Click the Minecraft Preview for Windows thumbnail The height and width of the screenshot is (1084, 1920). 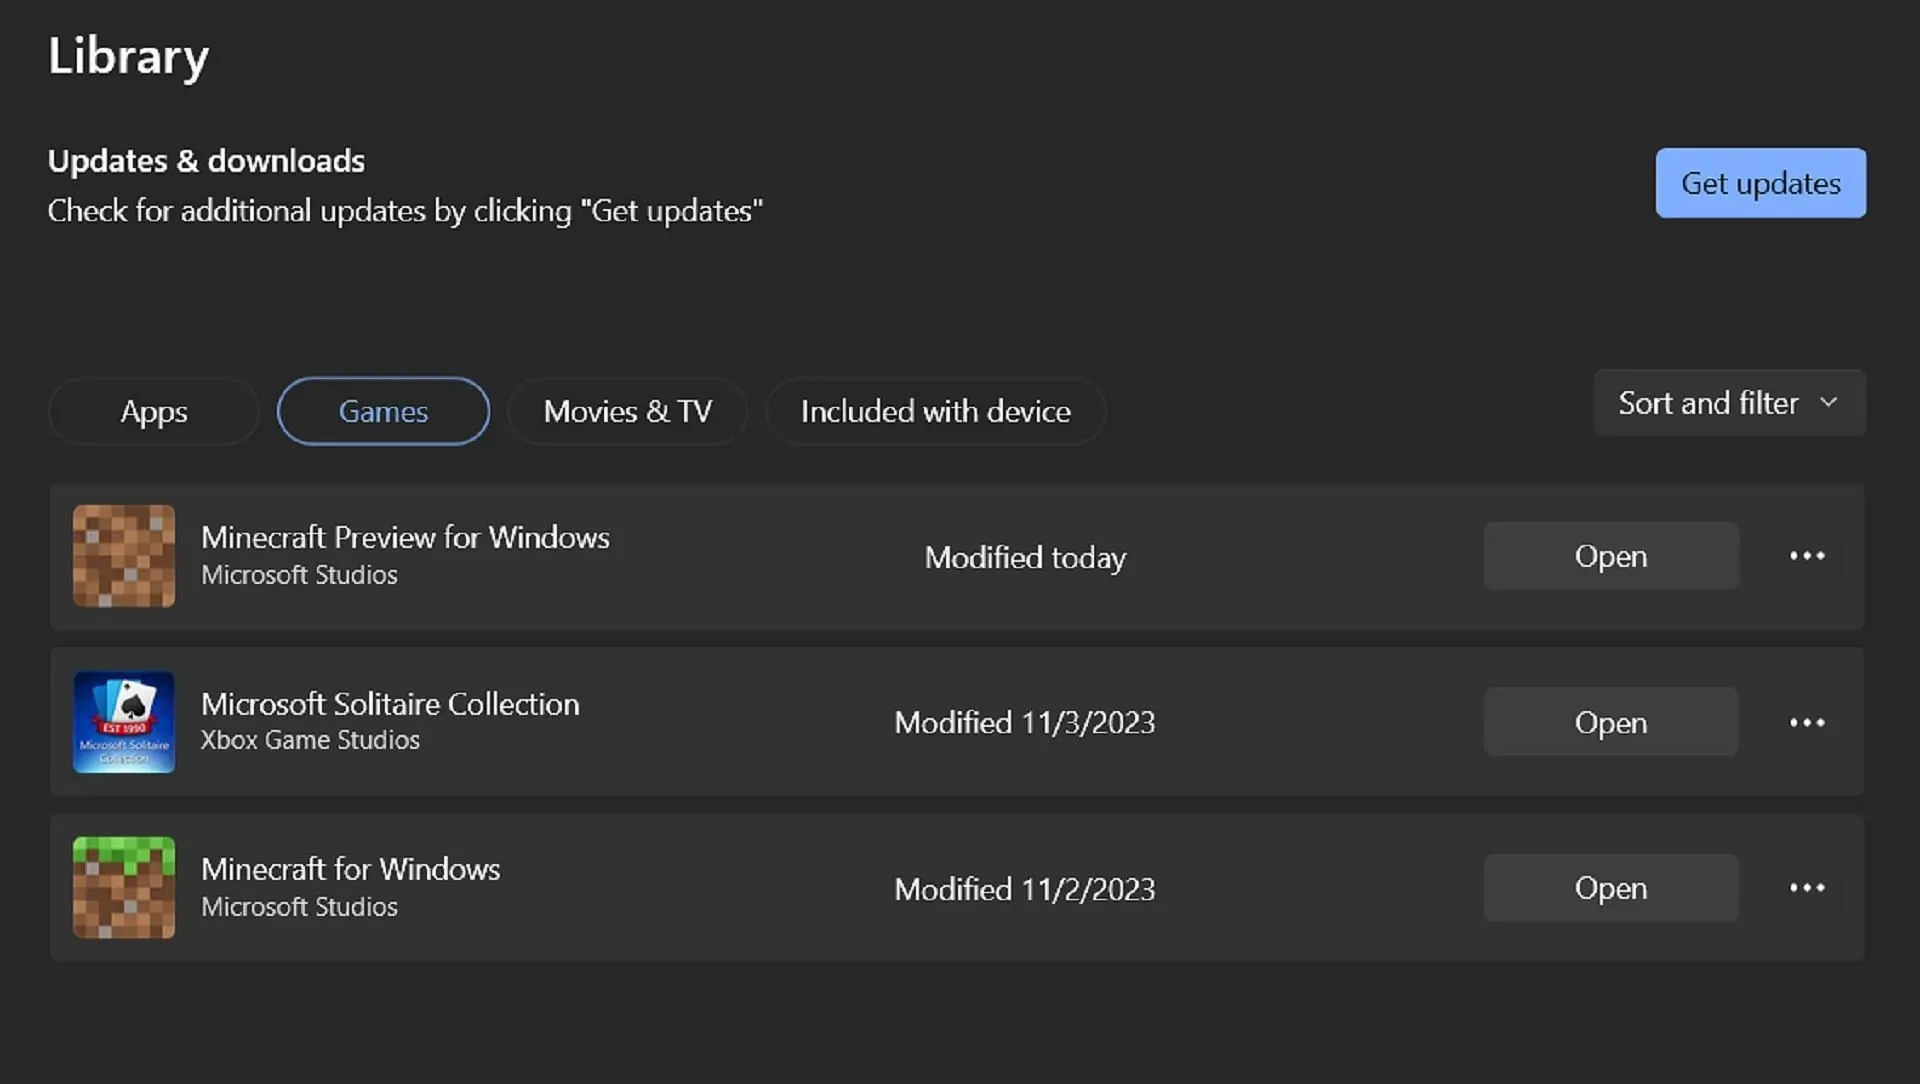click(x=123, y=555)
